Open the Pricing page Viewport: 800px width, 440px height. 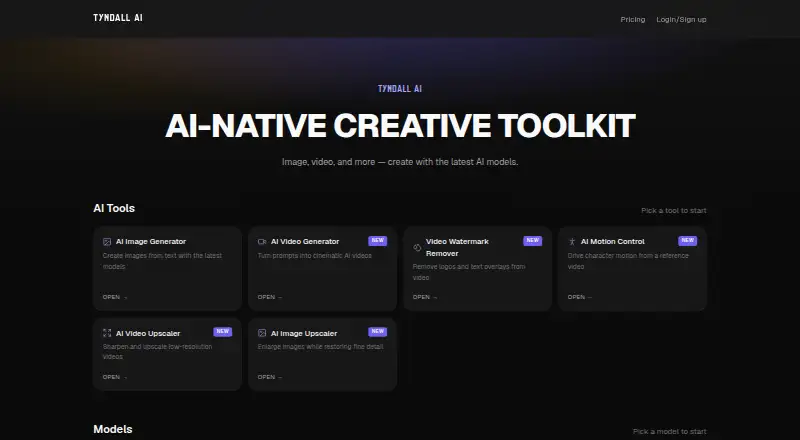click(x=633, y=19)
